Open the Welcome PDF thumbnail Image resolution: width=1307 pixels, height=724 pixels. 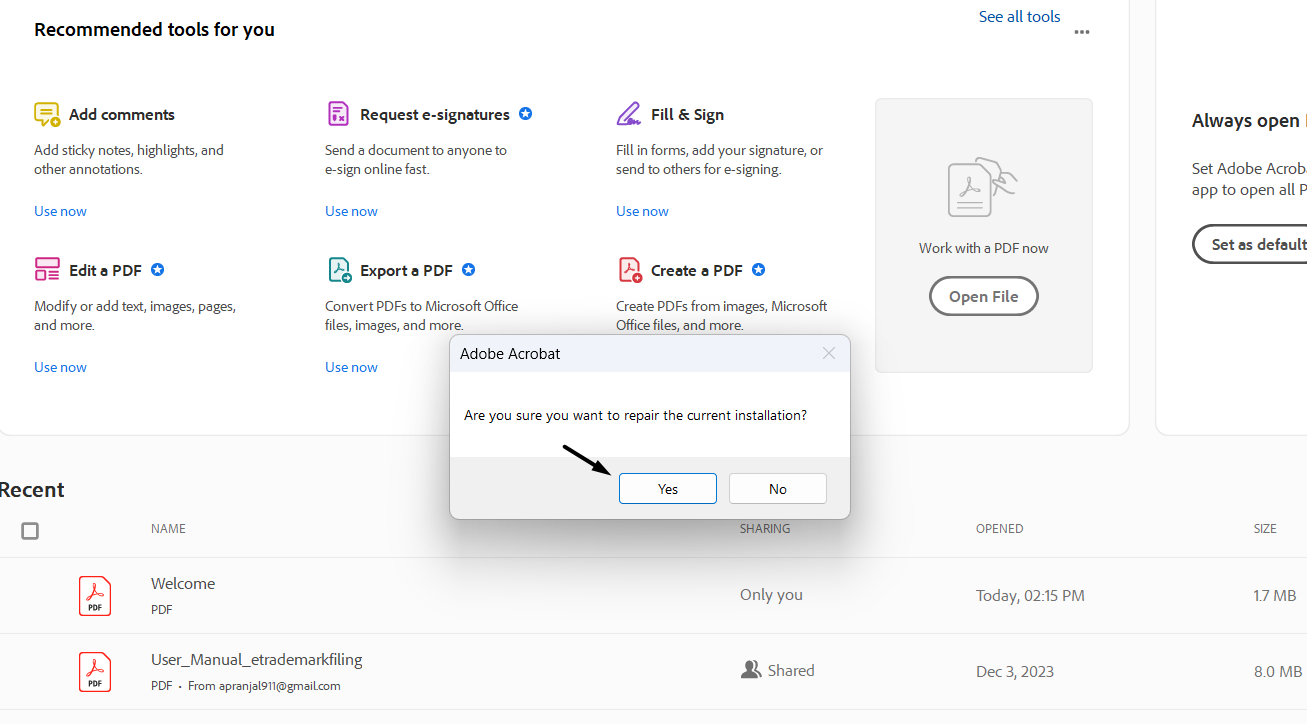pos(94,595)
